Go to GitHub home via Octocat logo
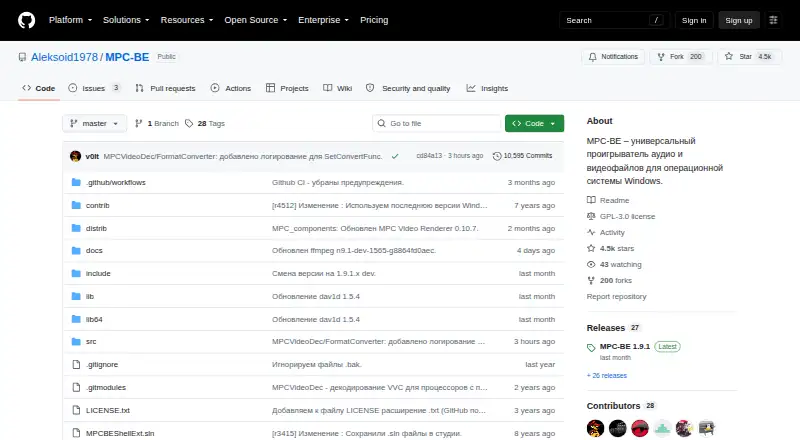Screen dimensions: 800x440 tap(27, 20)
